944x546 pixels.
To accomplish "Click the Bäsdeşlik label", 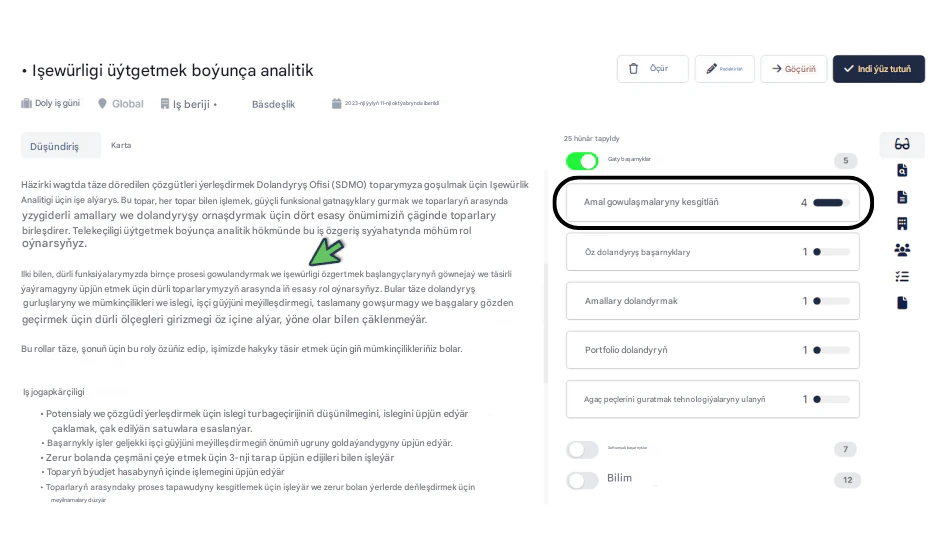I will coord(273,104).
